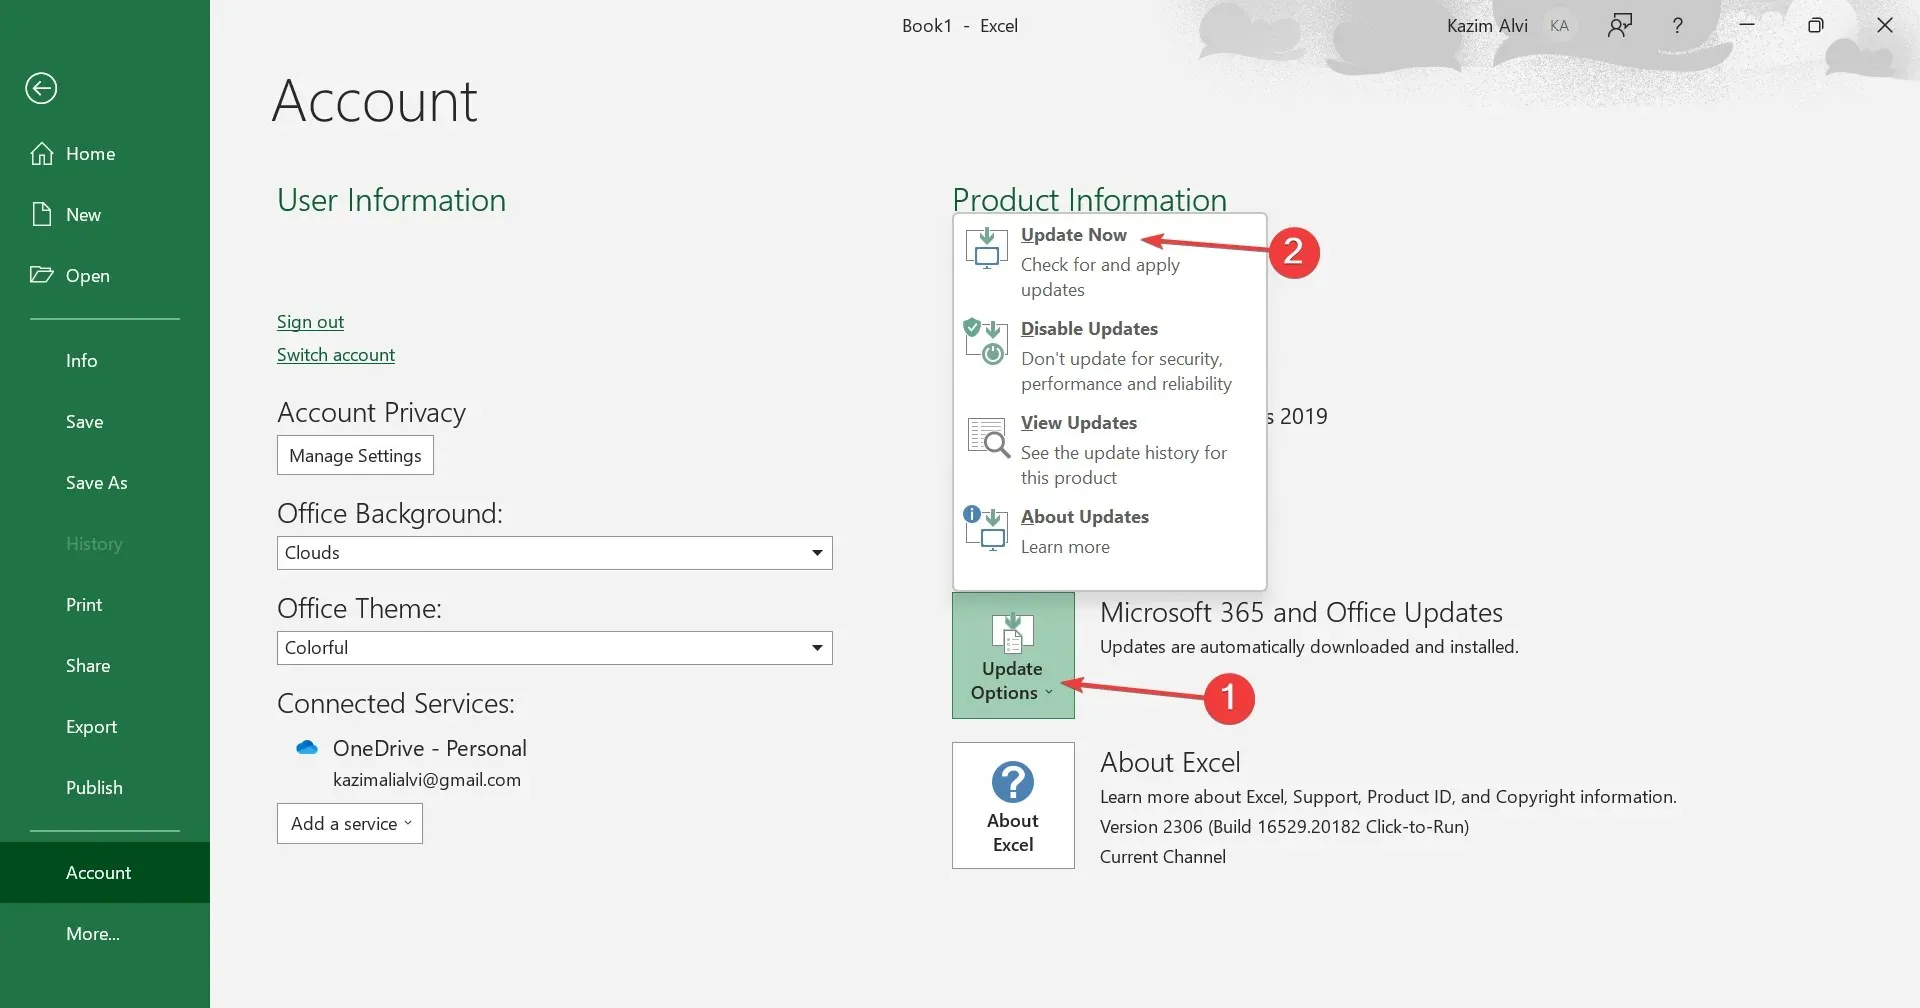Click the Update Options dropdown button
This screenshot has width=1920, height=1008.
[x=1013, y=655]
